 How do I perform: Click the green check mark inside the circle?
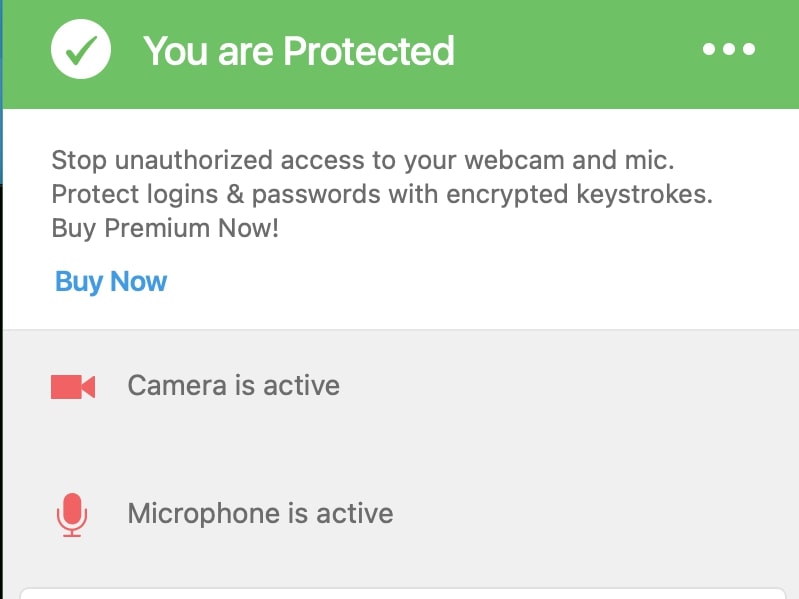point(82,50)
